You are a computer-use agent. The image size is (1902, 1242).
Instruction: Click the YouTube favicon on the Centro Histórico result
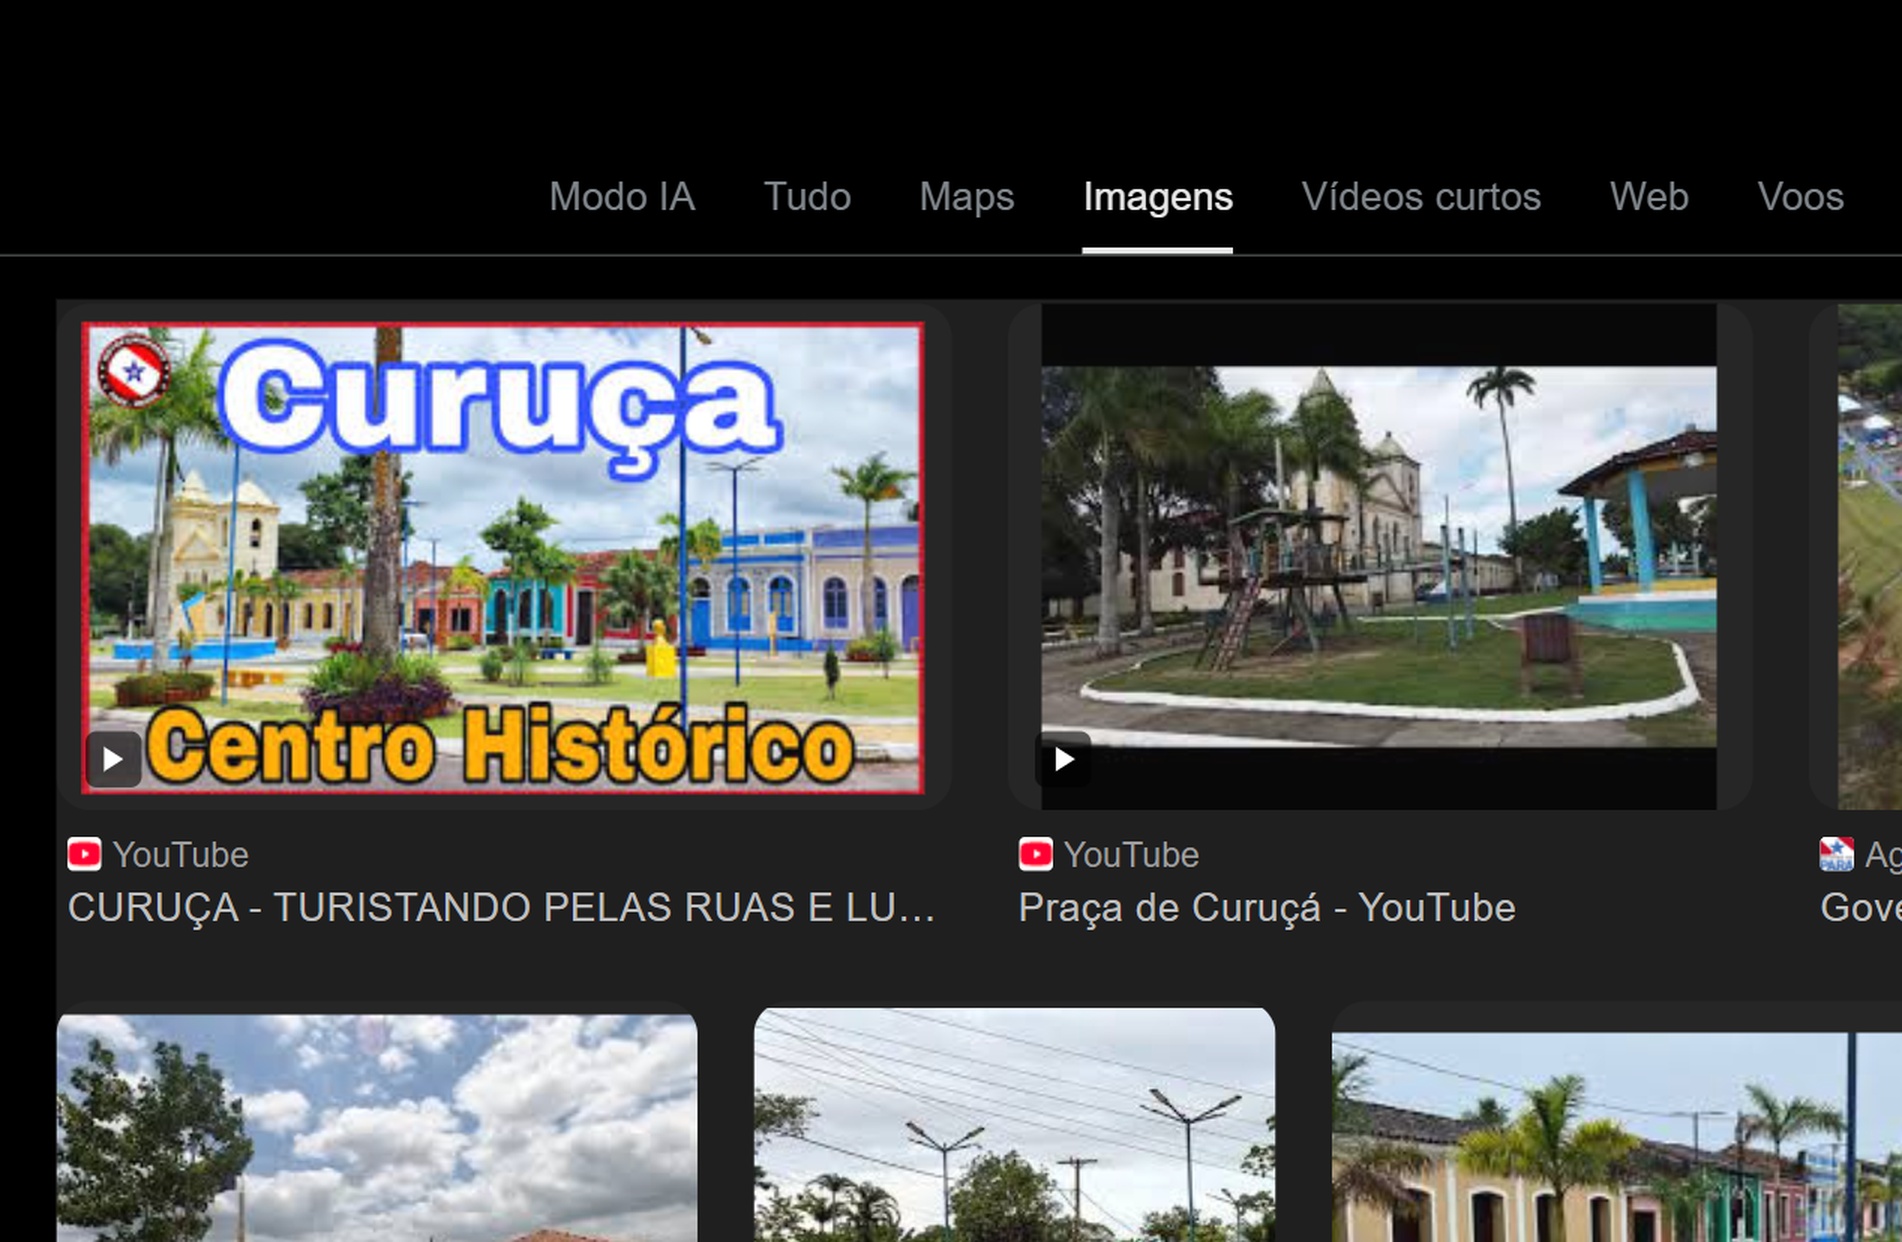[x=85, y=854]
